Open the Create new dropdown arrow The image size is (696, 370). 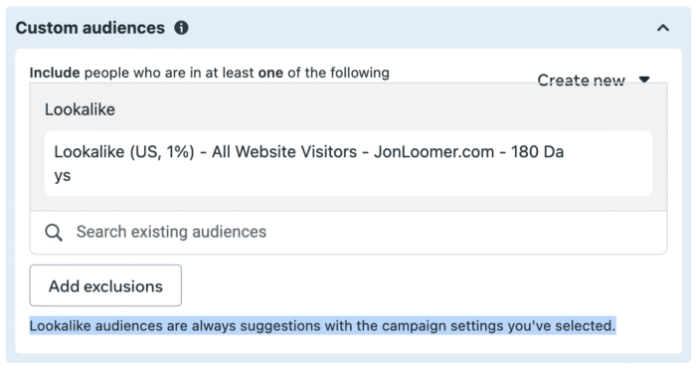(644, 79)
